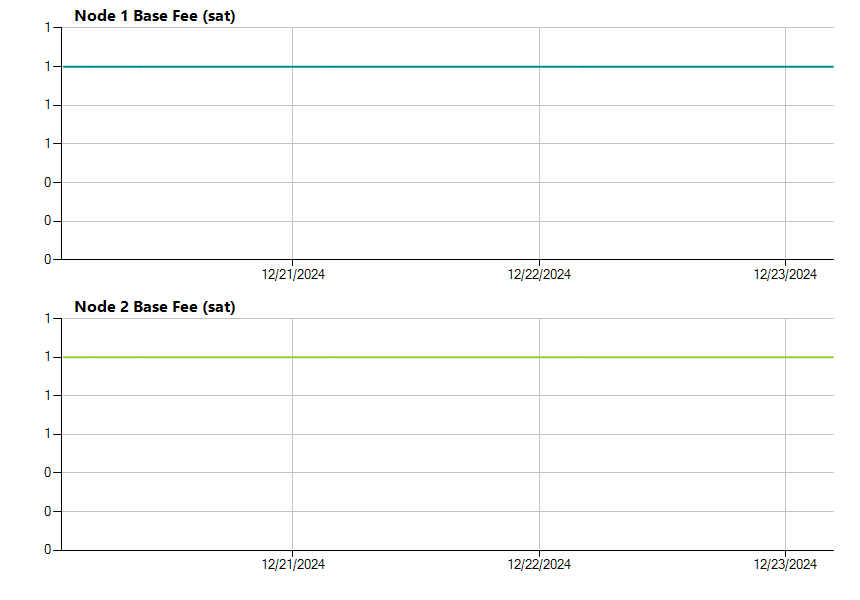Click the teal Node 1 fee line
The image size is (860, 600).
click(420, 66)
